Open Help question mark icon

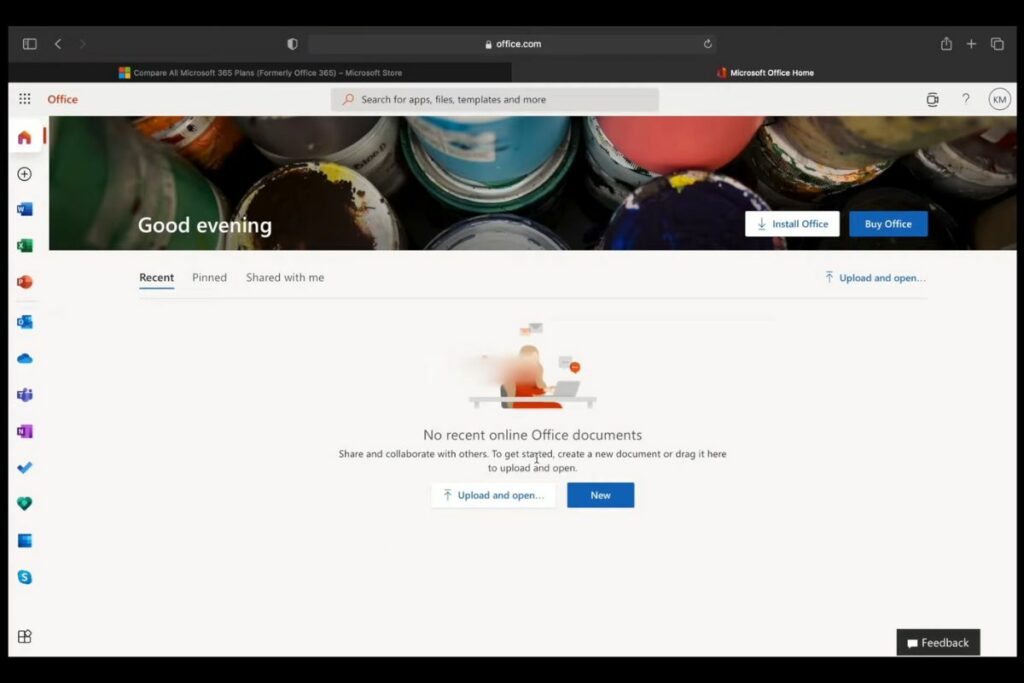click(x=966, y=99)
